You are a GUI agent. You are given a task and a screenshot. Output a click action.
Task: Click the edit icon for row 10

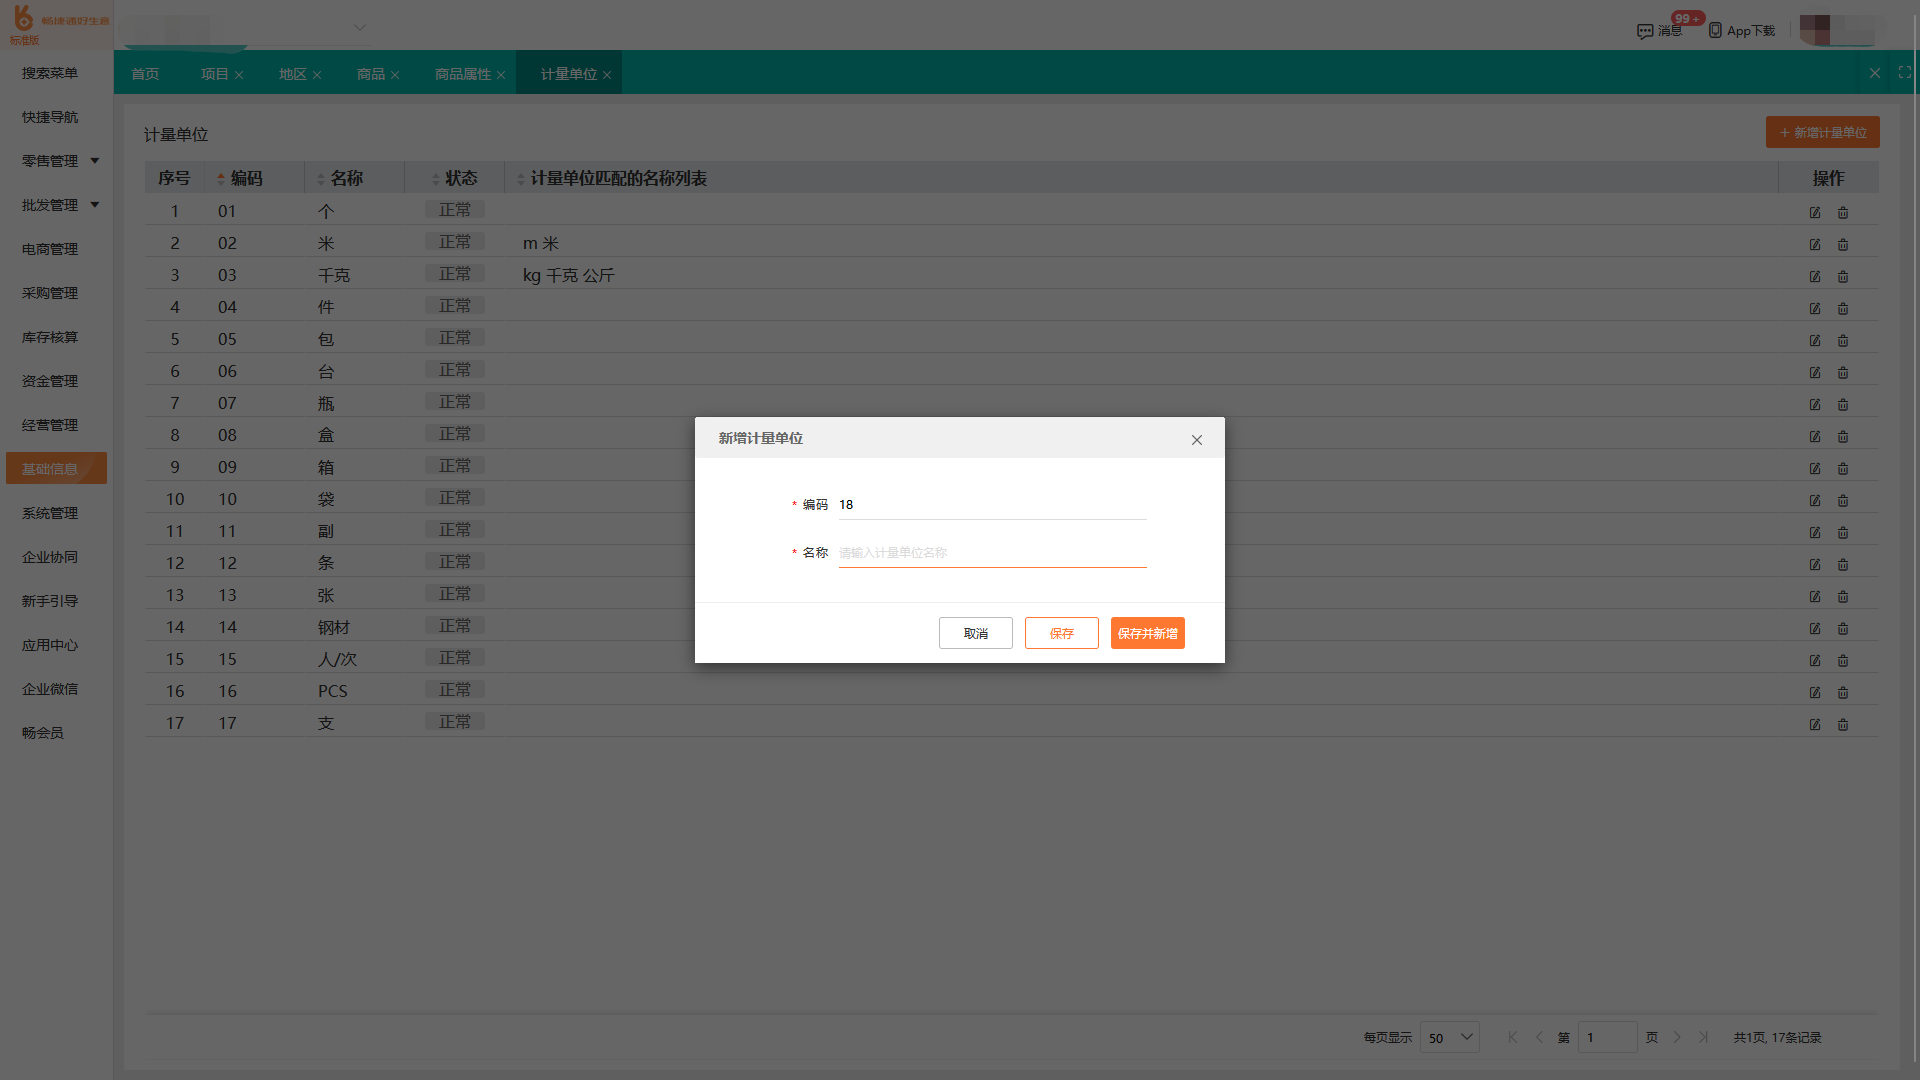pos(1815,500)
